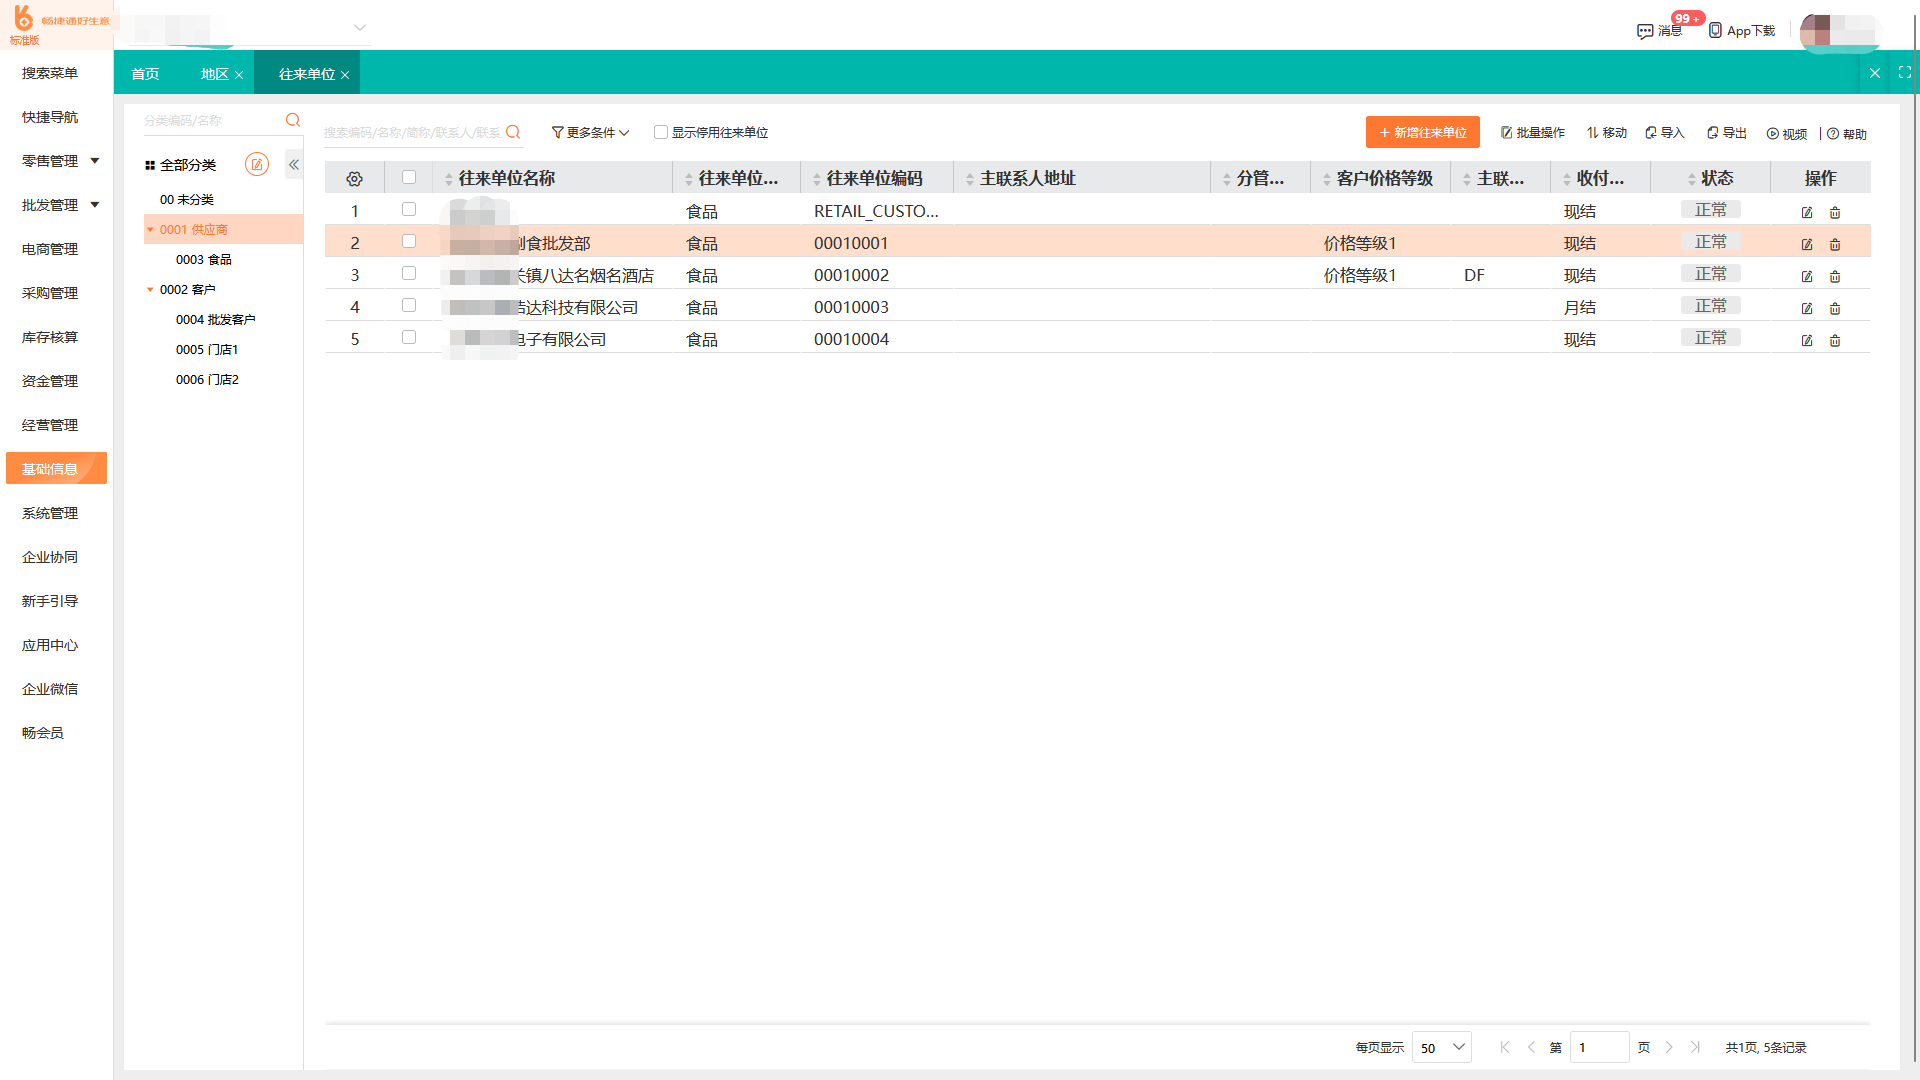Image resolution: width=1920 pixels, height=1080 pixels.
Task: Click the edit pencil icon for row 3
Action: point(1805,274)
